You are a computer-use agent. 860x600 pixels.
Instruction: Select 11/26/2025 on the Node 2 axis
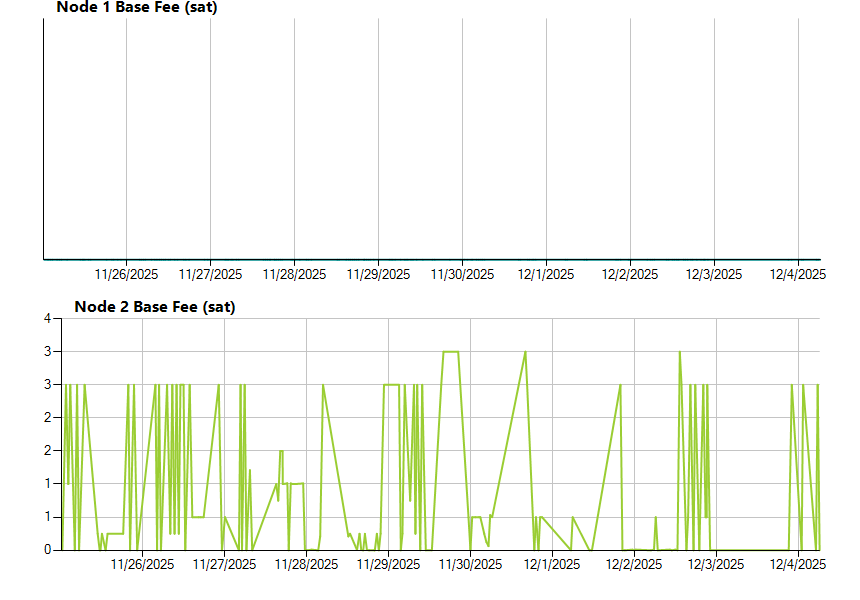tap(142, 565)
